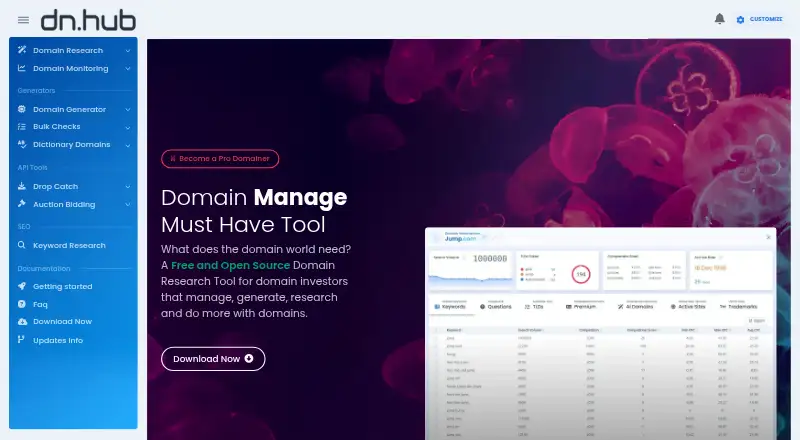Open Domain Monitoring menu item
This screenshot has width=800, height=440.
click(x=73, y=68)
